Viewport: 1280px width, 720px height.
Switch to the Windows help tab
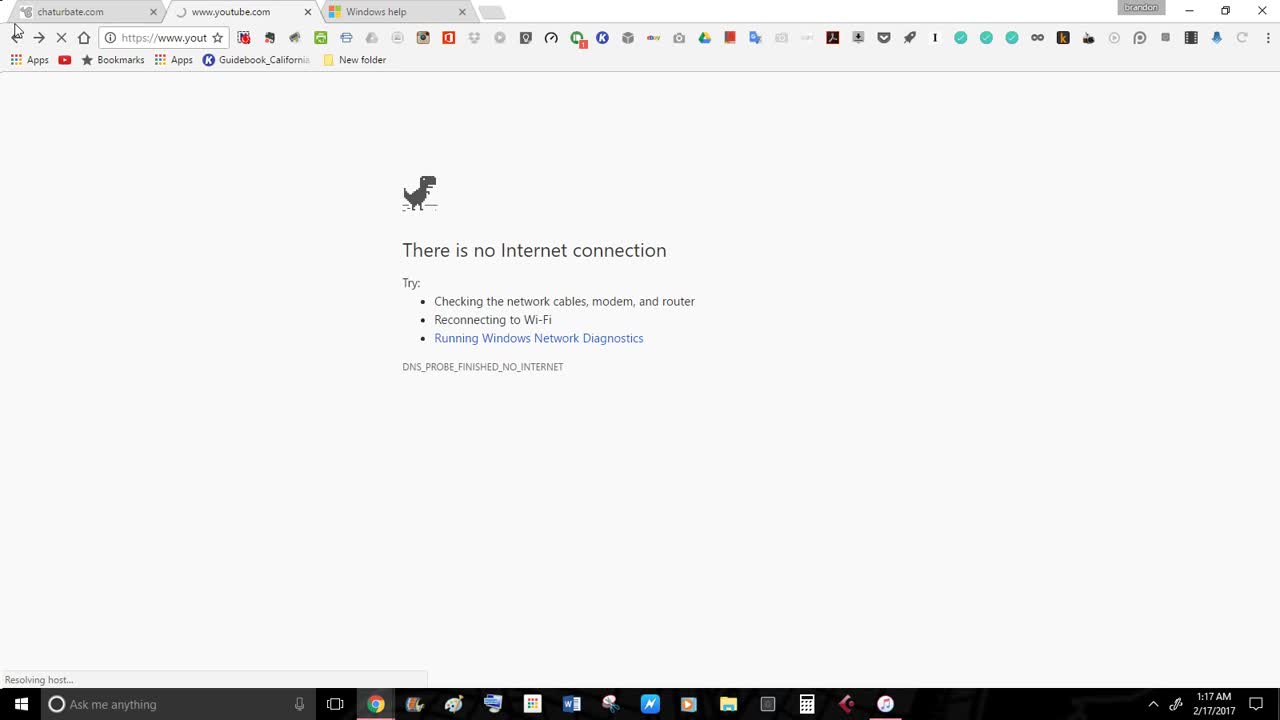pos(390,12)
